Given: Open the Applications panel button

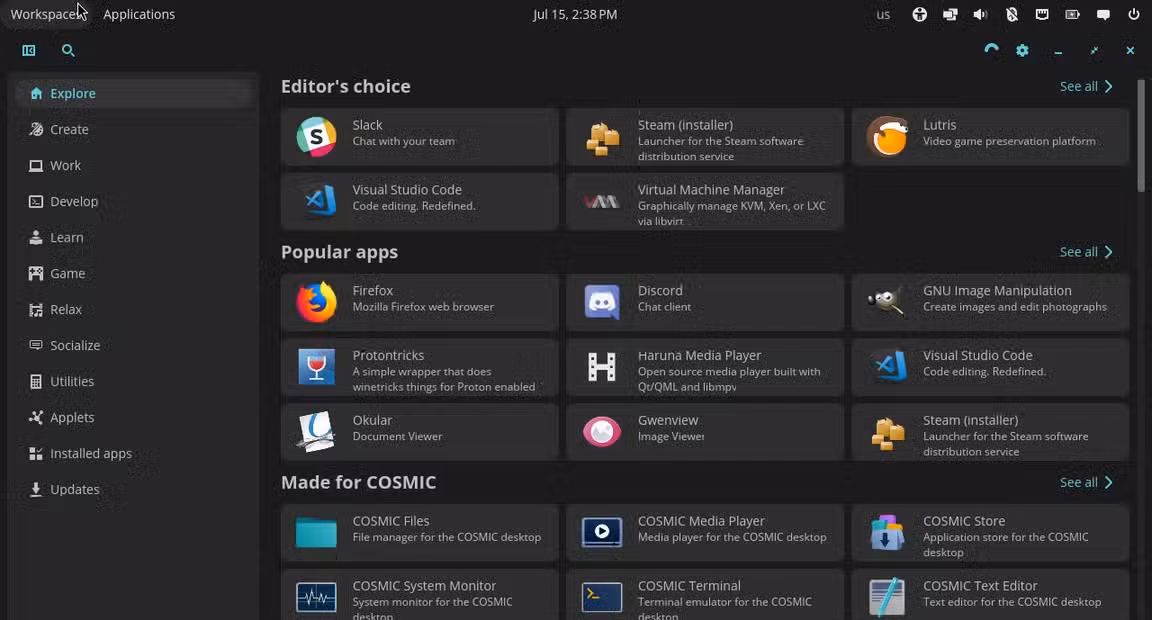Looking at the screenshot, I should (139, 14).
